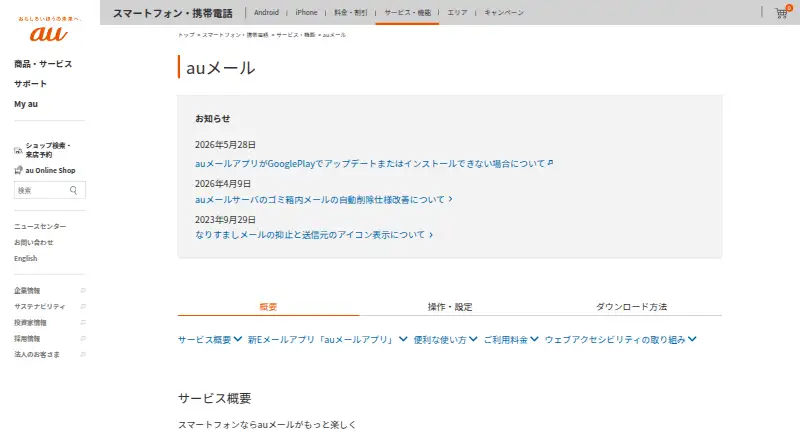Click the au Online Shop icon

tap(18, 170)
